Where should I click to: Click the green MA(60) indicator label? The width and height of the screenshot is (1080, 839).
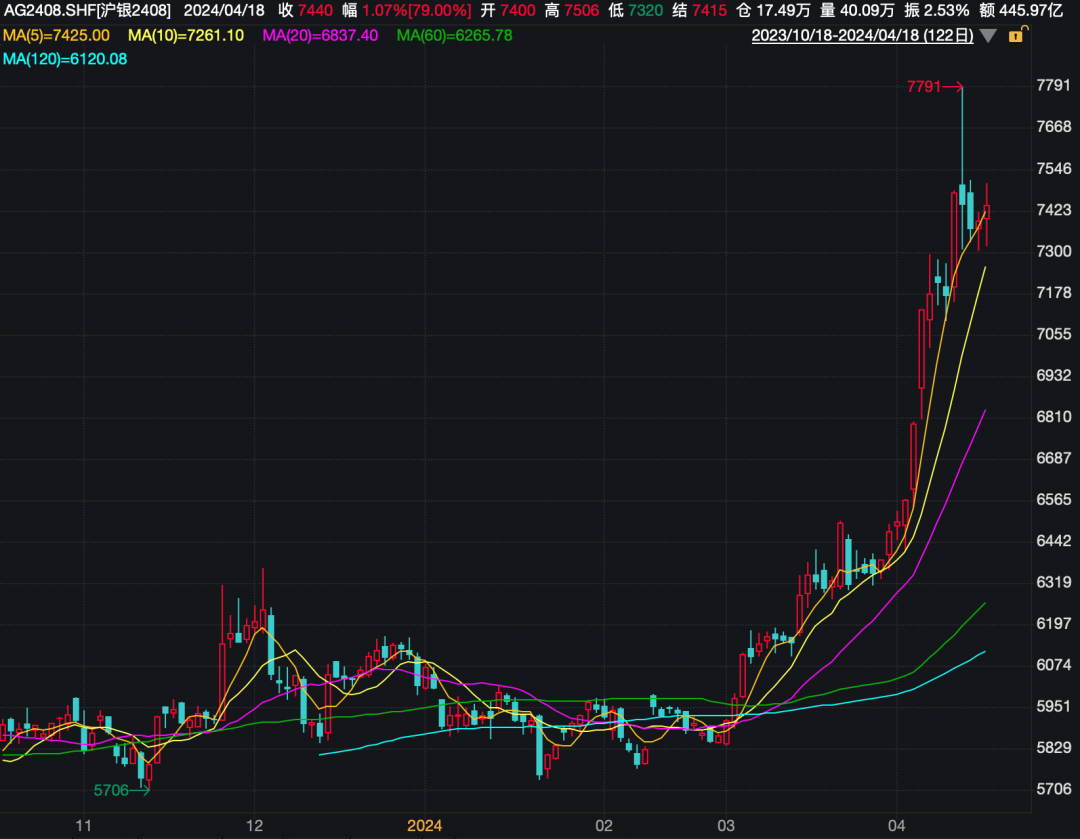[x=454, y=36]
